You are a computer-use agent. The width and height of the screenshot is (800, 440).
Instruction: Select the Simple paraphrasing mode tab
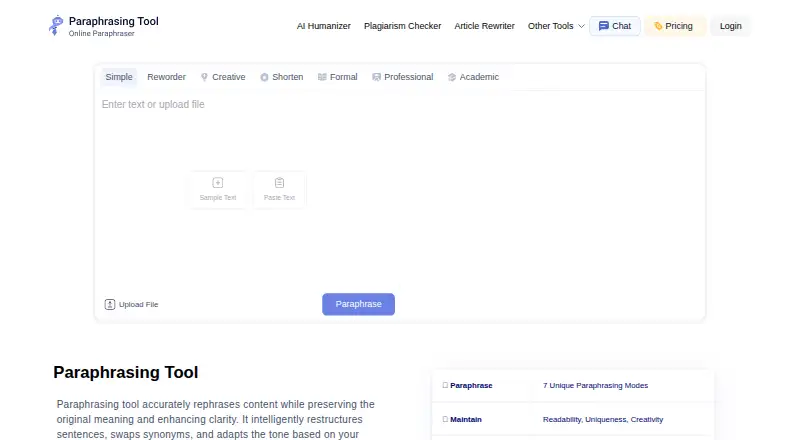pyautogui.click(x=119, y=77)
